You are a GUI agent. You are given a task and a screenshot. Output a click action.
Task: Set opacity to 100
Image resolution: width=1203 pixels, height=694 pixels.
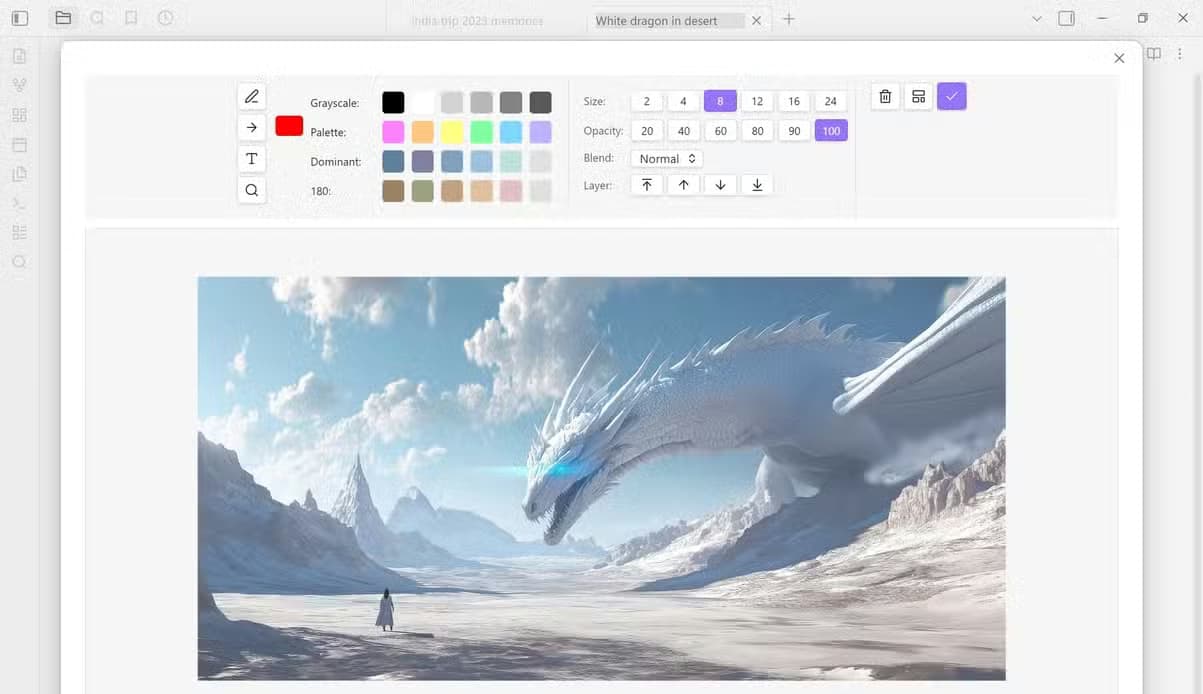(x=831, y=130)
